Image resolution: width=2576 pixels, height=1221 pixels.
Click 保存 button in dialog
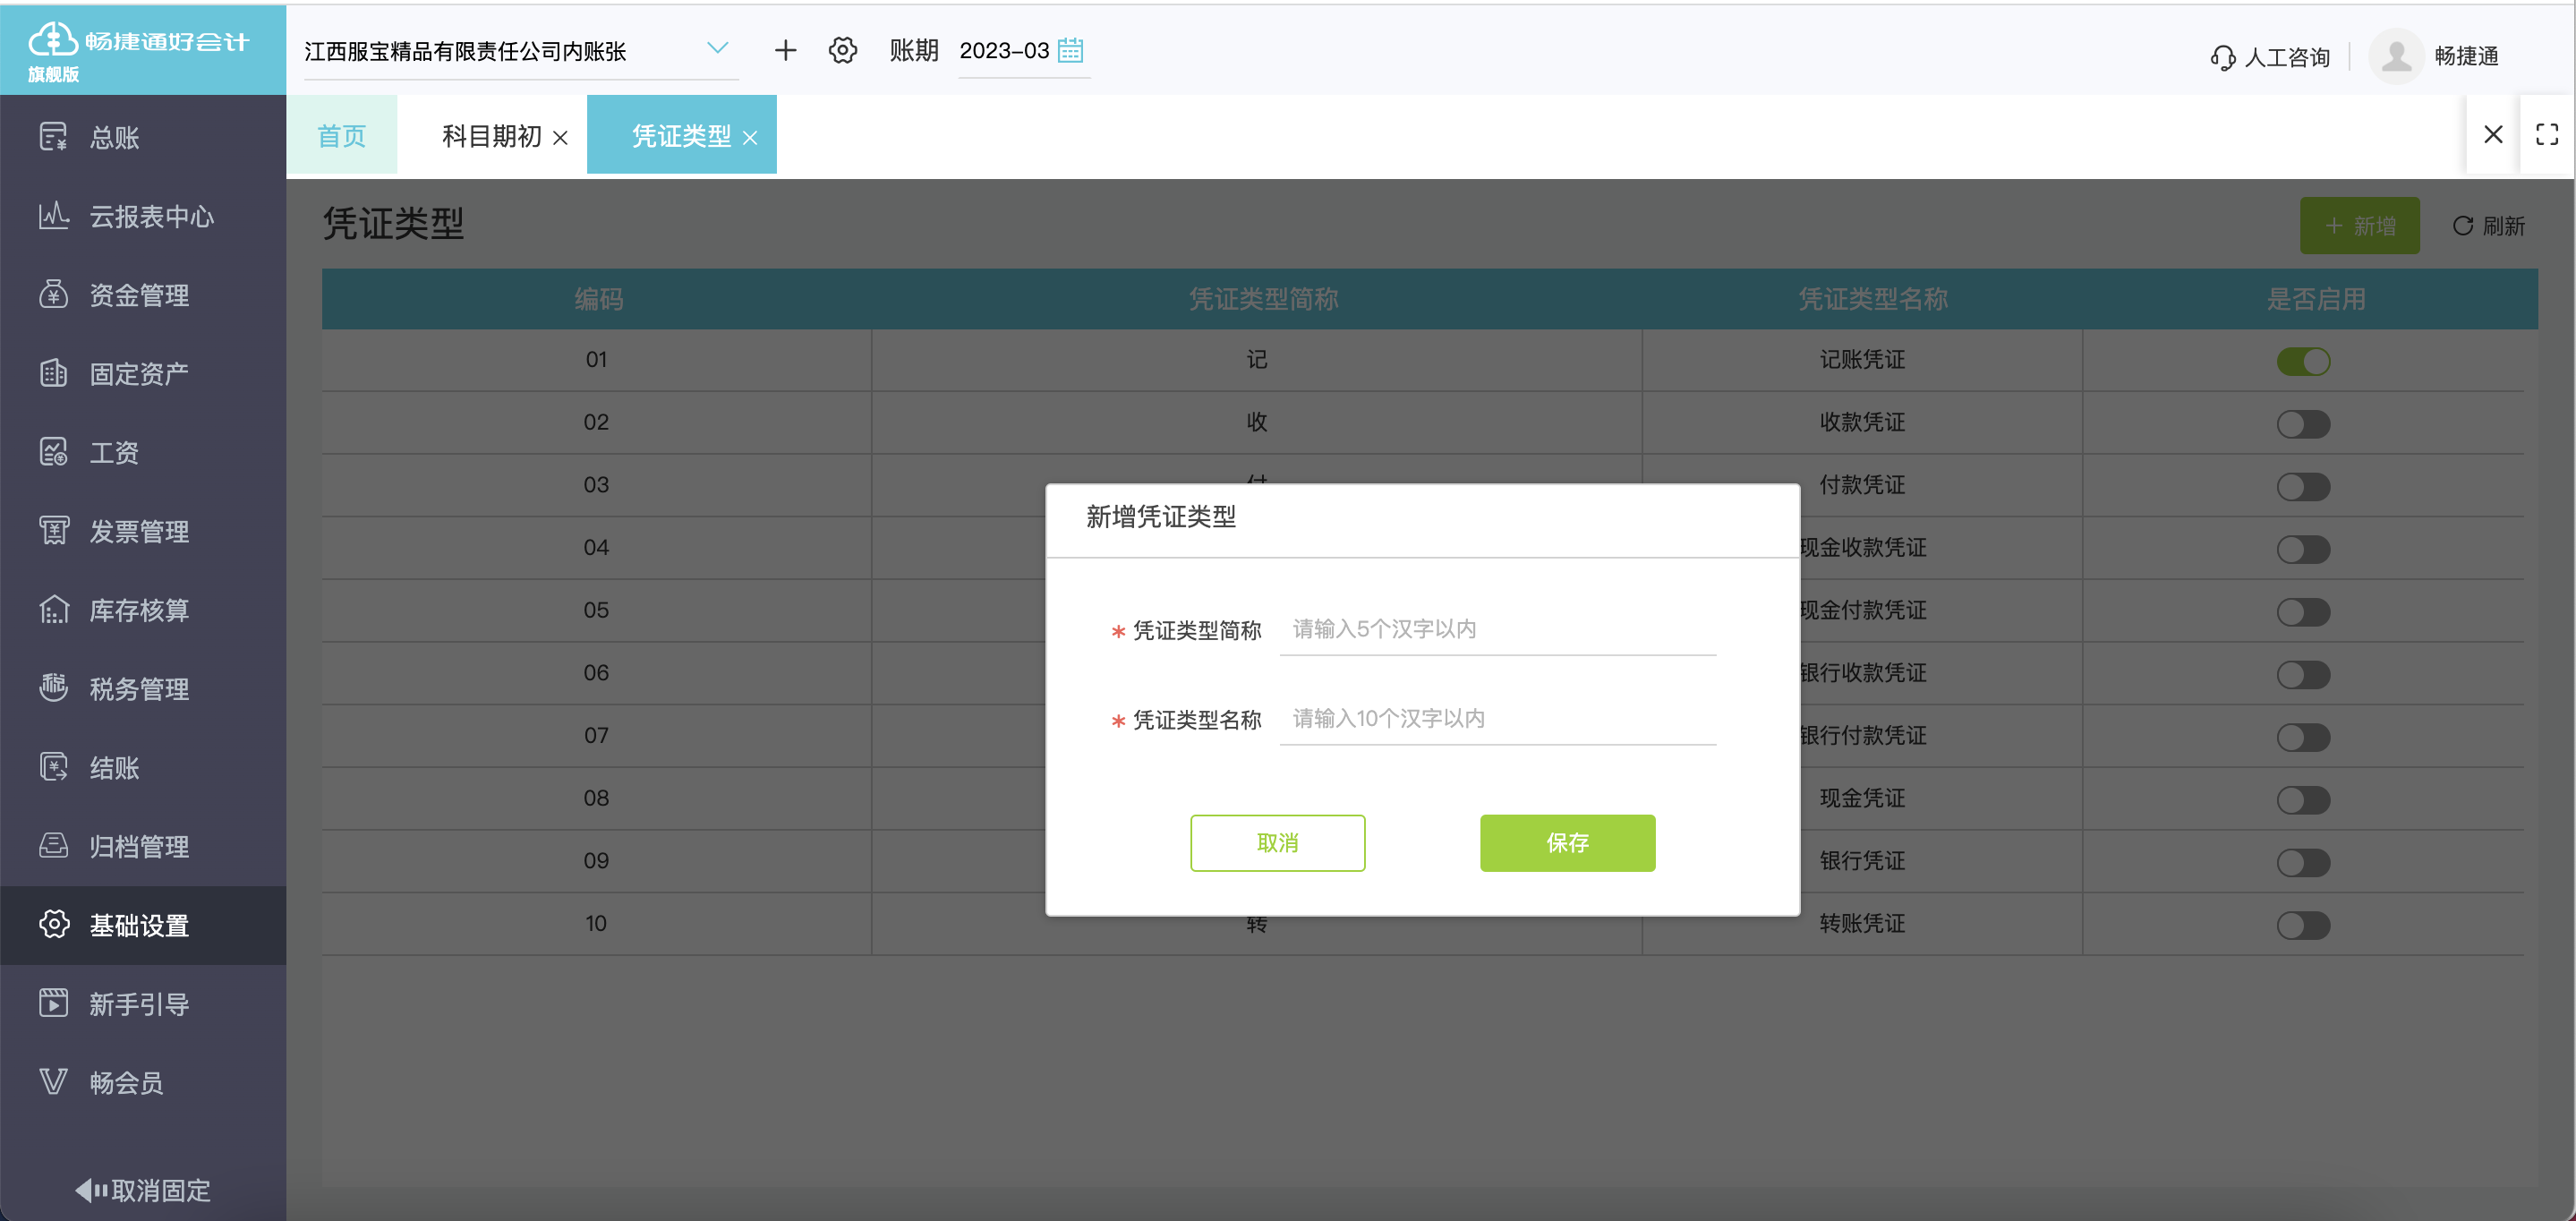(1567, 843)
